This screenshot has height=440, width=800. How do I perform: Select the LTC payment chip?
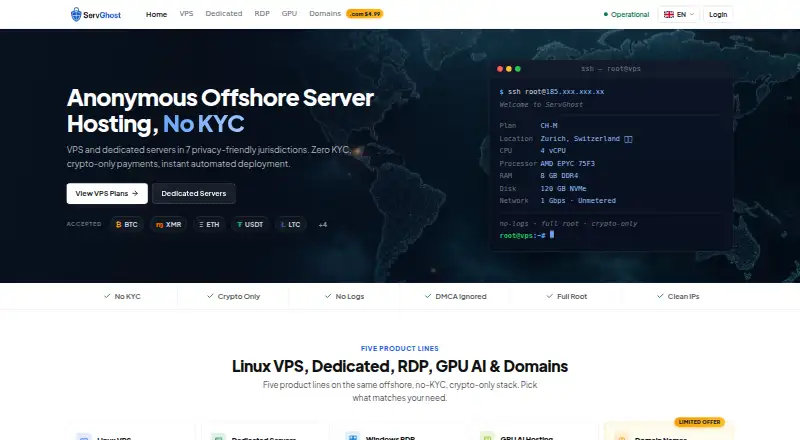pyautogui.click(x=290, y=225)
